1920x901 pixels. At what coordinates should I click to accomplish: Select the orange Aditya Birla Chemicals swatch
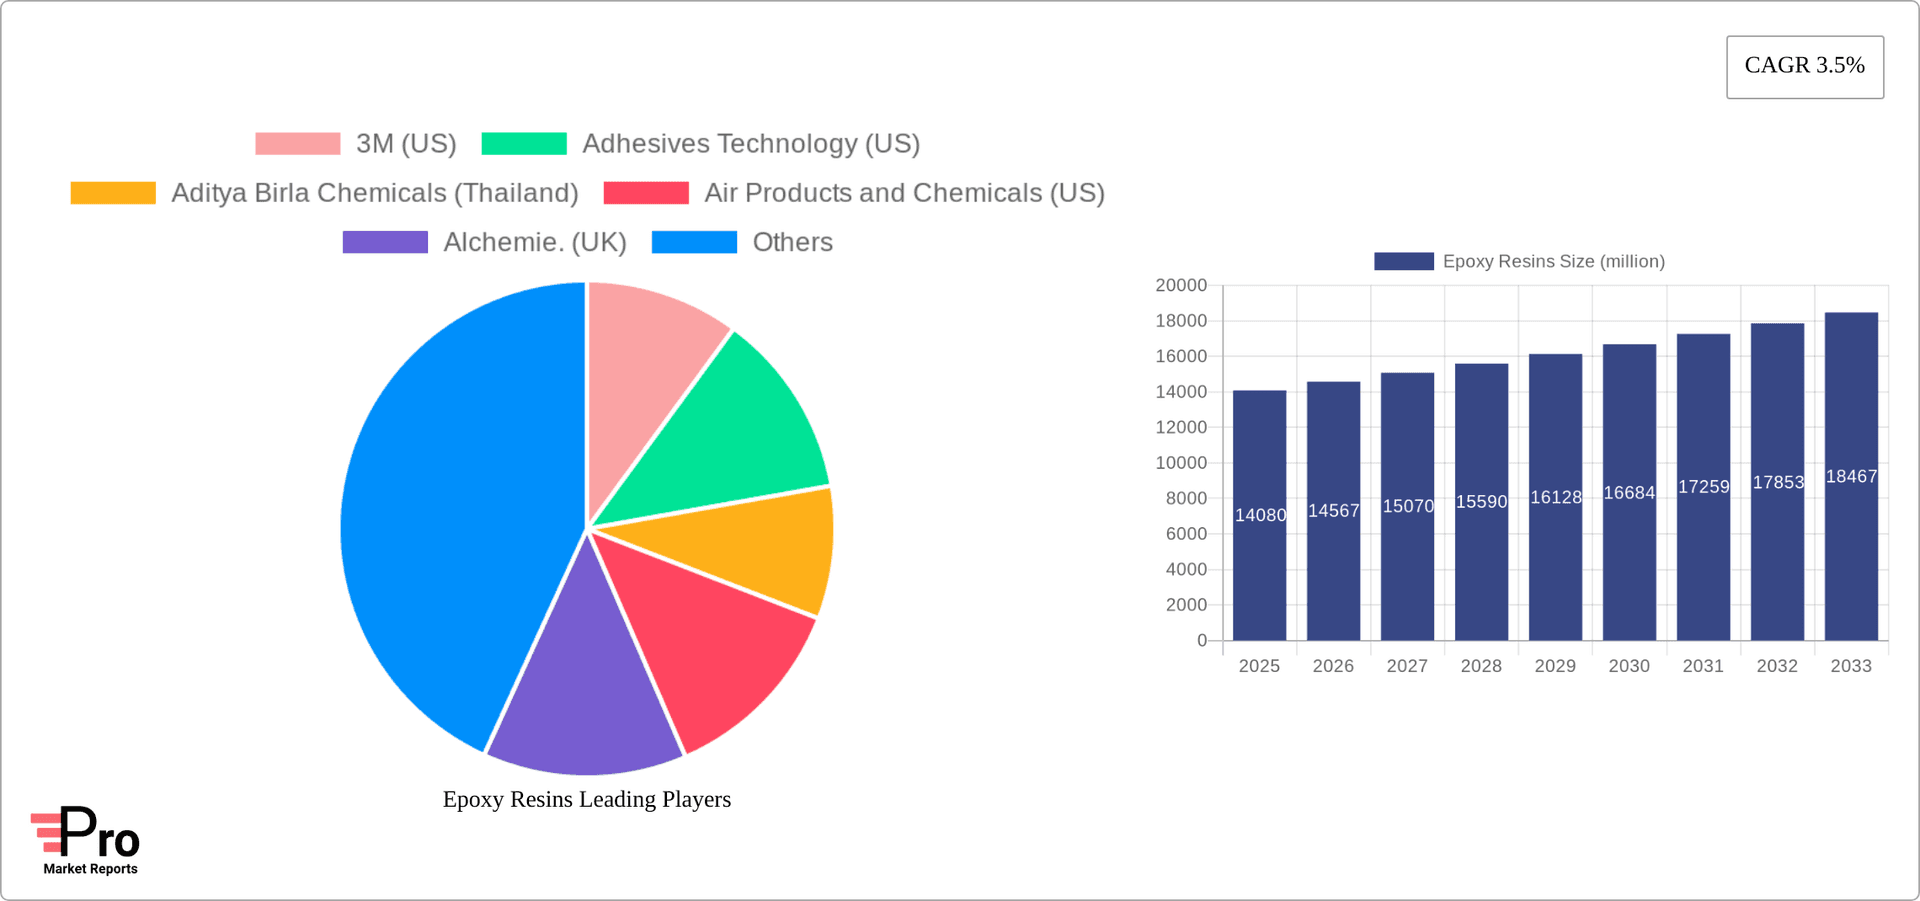click(112, 192)
